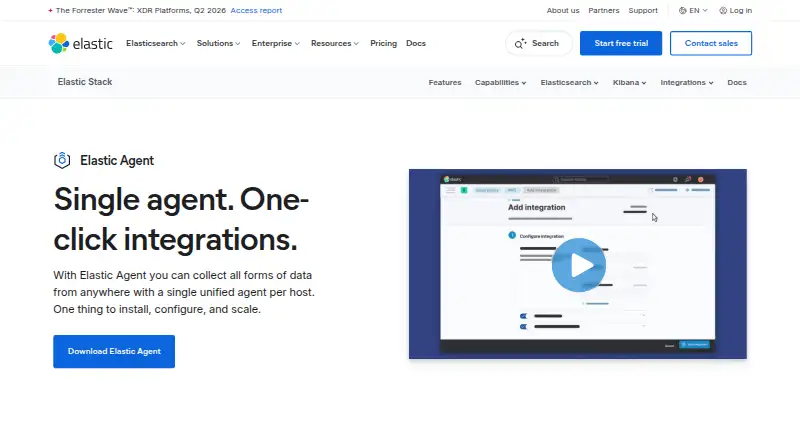Expand the Resources menu
Screen dimensions: 800x440
point(335,43)
